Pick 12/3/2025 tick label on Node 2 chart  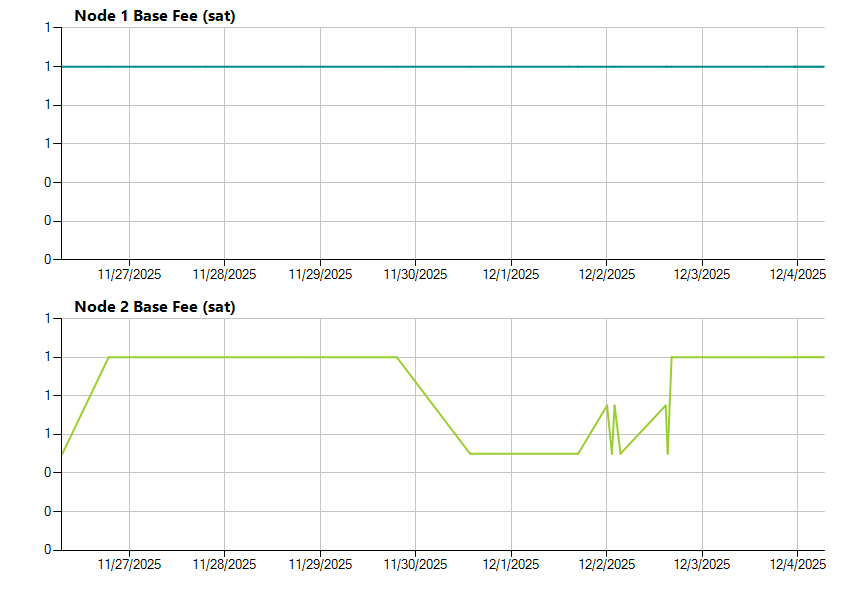point(702,565)
